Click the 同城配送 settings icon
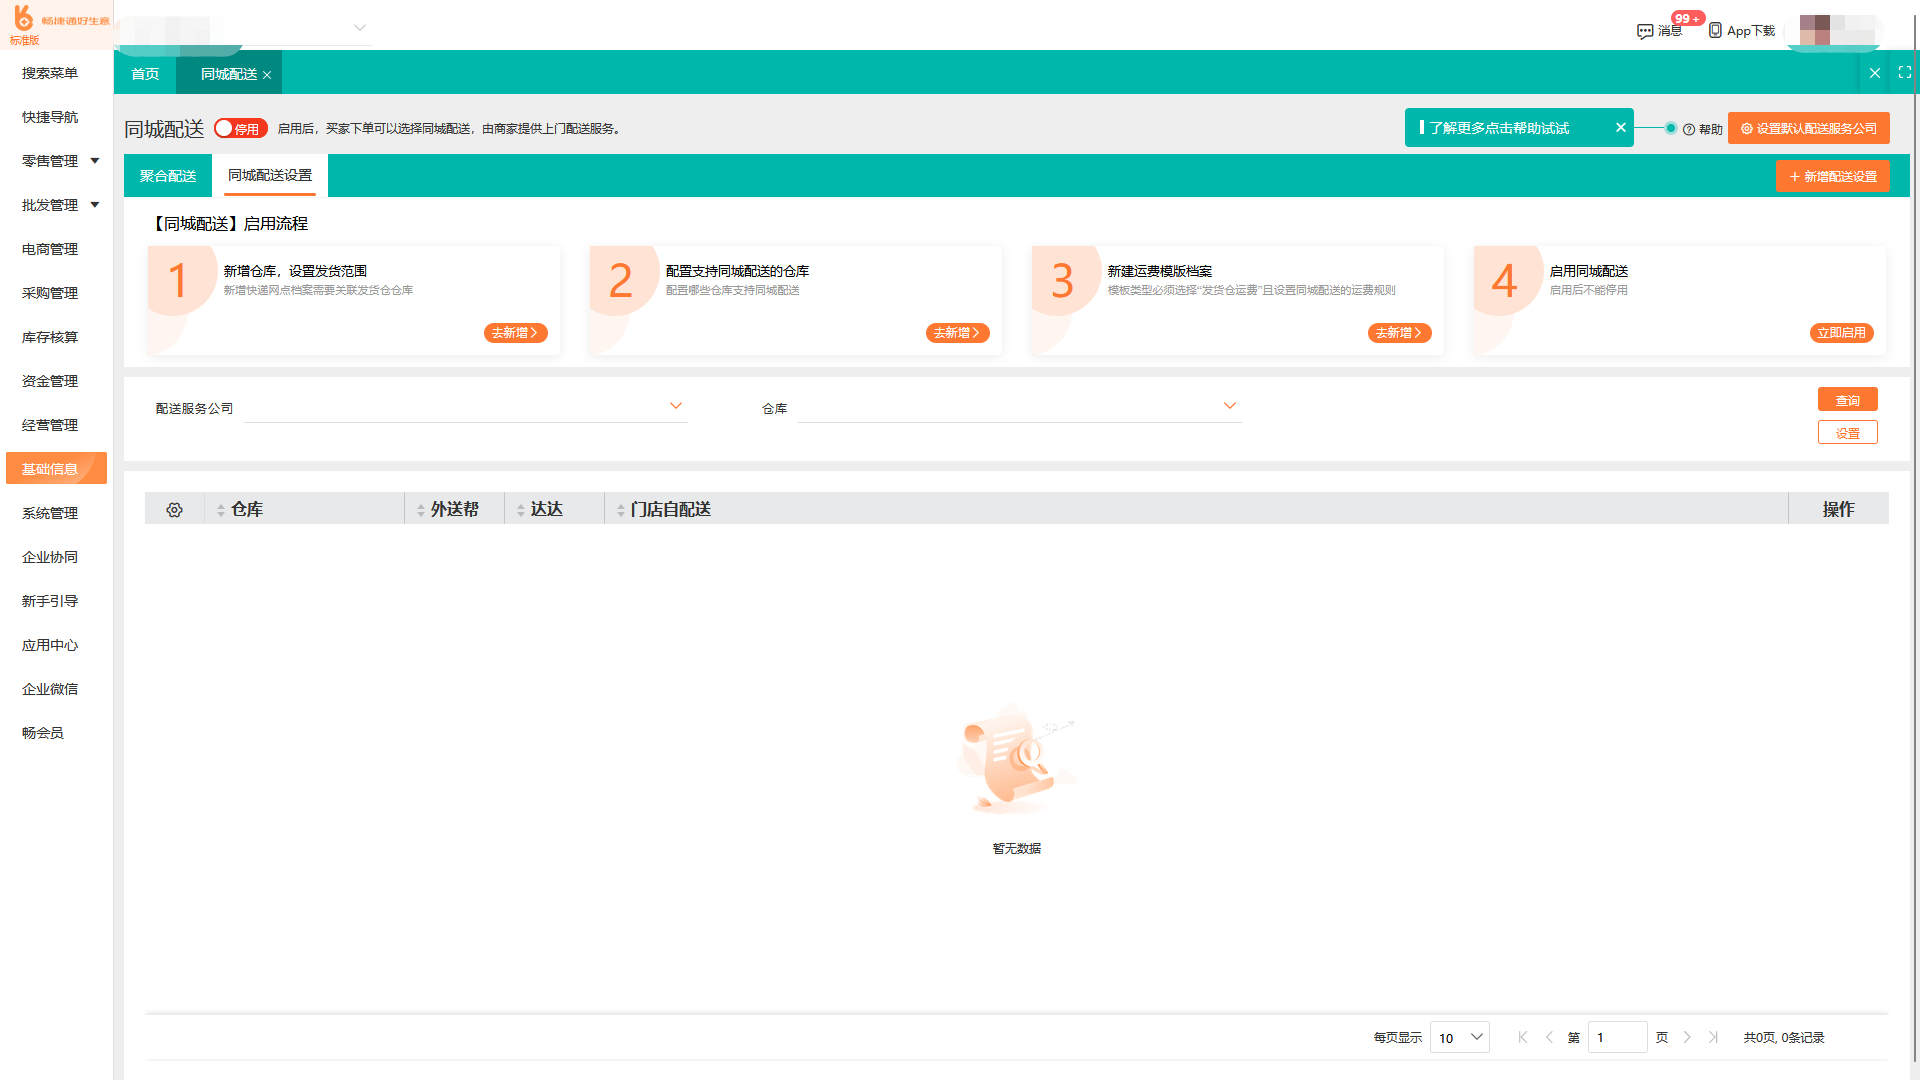The width and height of the screenshot is (1920, 1080). pos(174,509)
